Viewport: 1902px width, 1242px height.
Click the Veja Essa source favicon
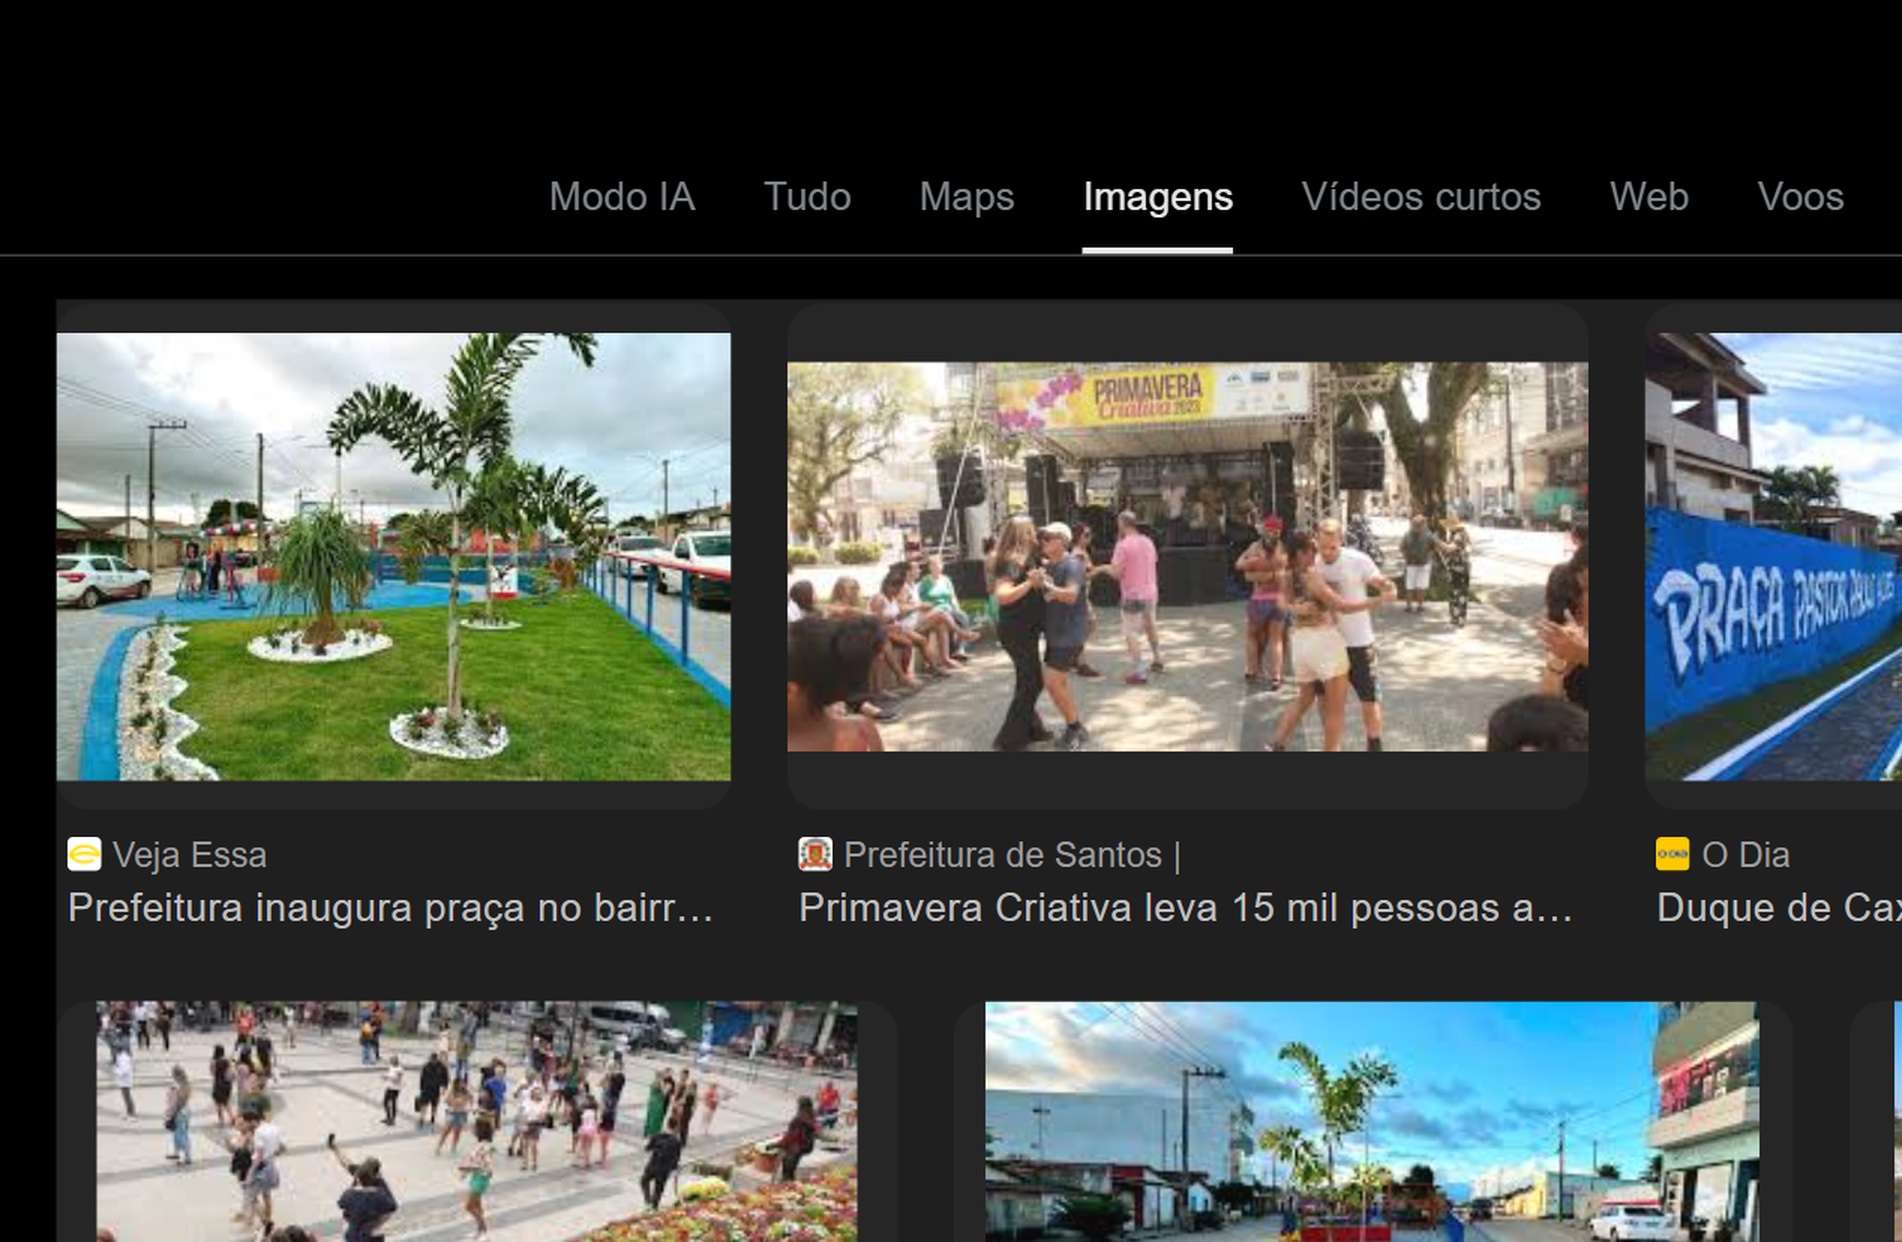tap(84, 855)
